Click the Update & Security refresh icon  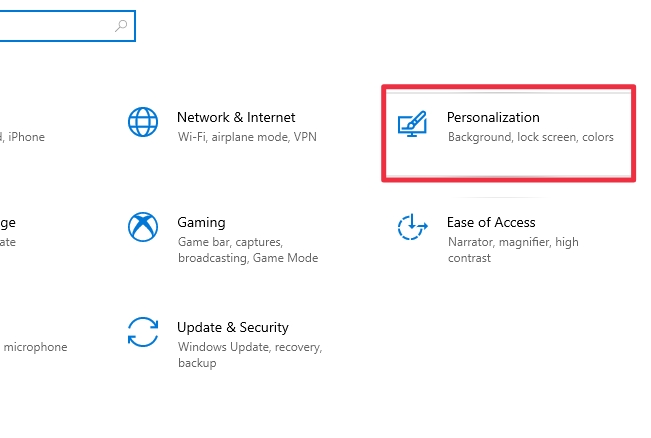[x=143, y=332]
